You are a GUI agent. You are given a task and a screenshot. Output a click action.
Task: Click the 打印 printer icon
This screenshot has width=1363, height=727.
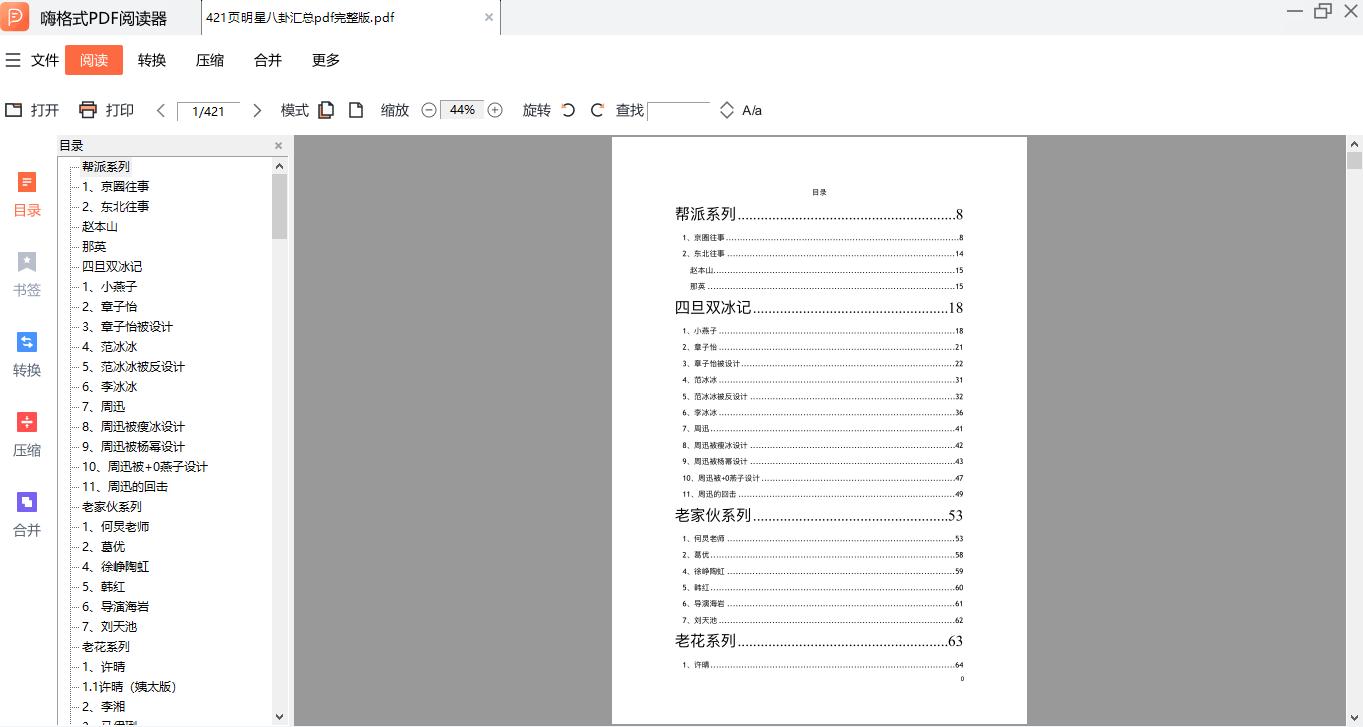point(88,110)
